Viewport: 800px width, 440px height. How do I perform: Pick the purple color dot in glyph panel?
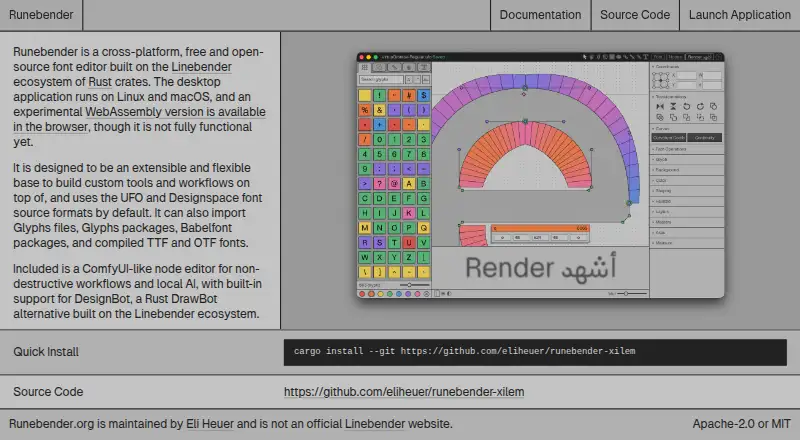(408, 294)
